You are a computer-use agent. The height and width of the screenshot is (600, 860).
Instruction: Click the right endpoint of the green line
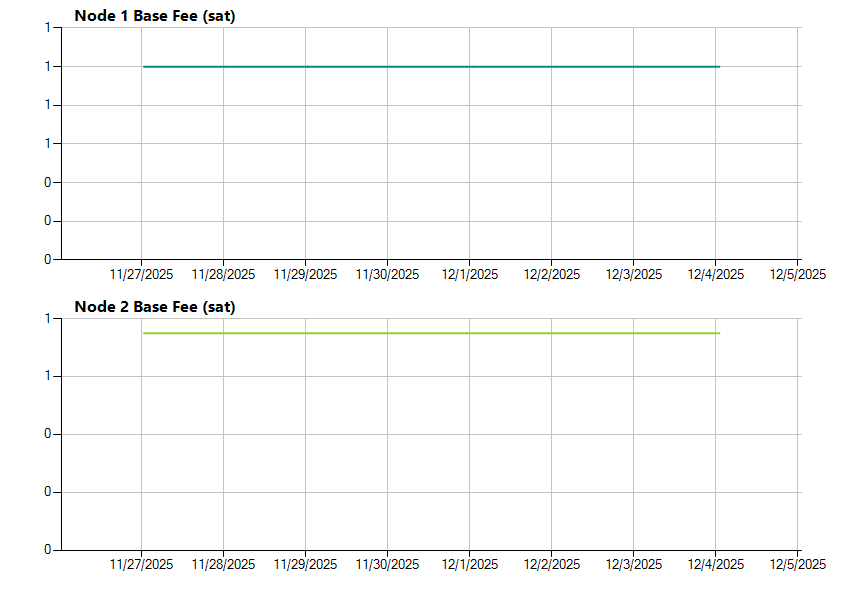click(x=718, y=333)
